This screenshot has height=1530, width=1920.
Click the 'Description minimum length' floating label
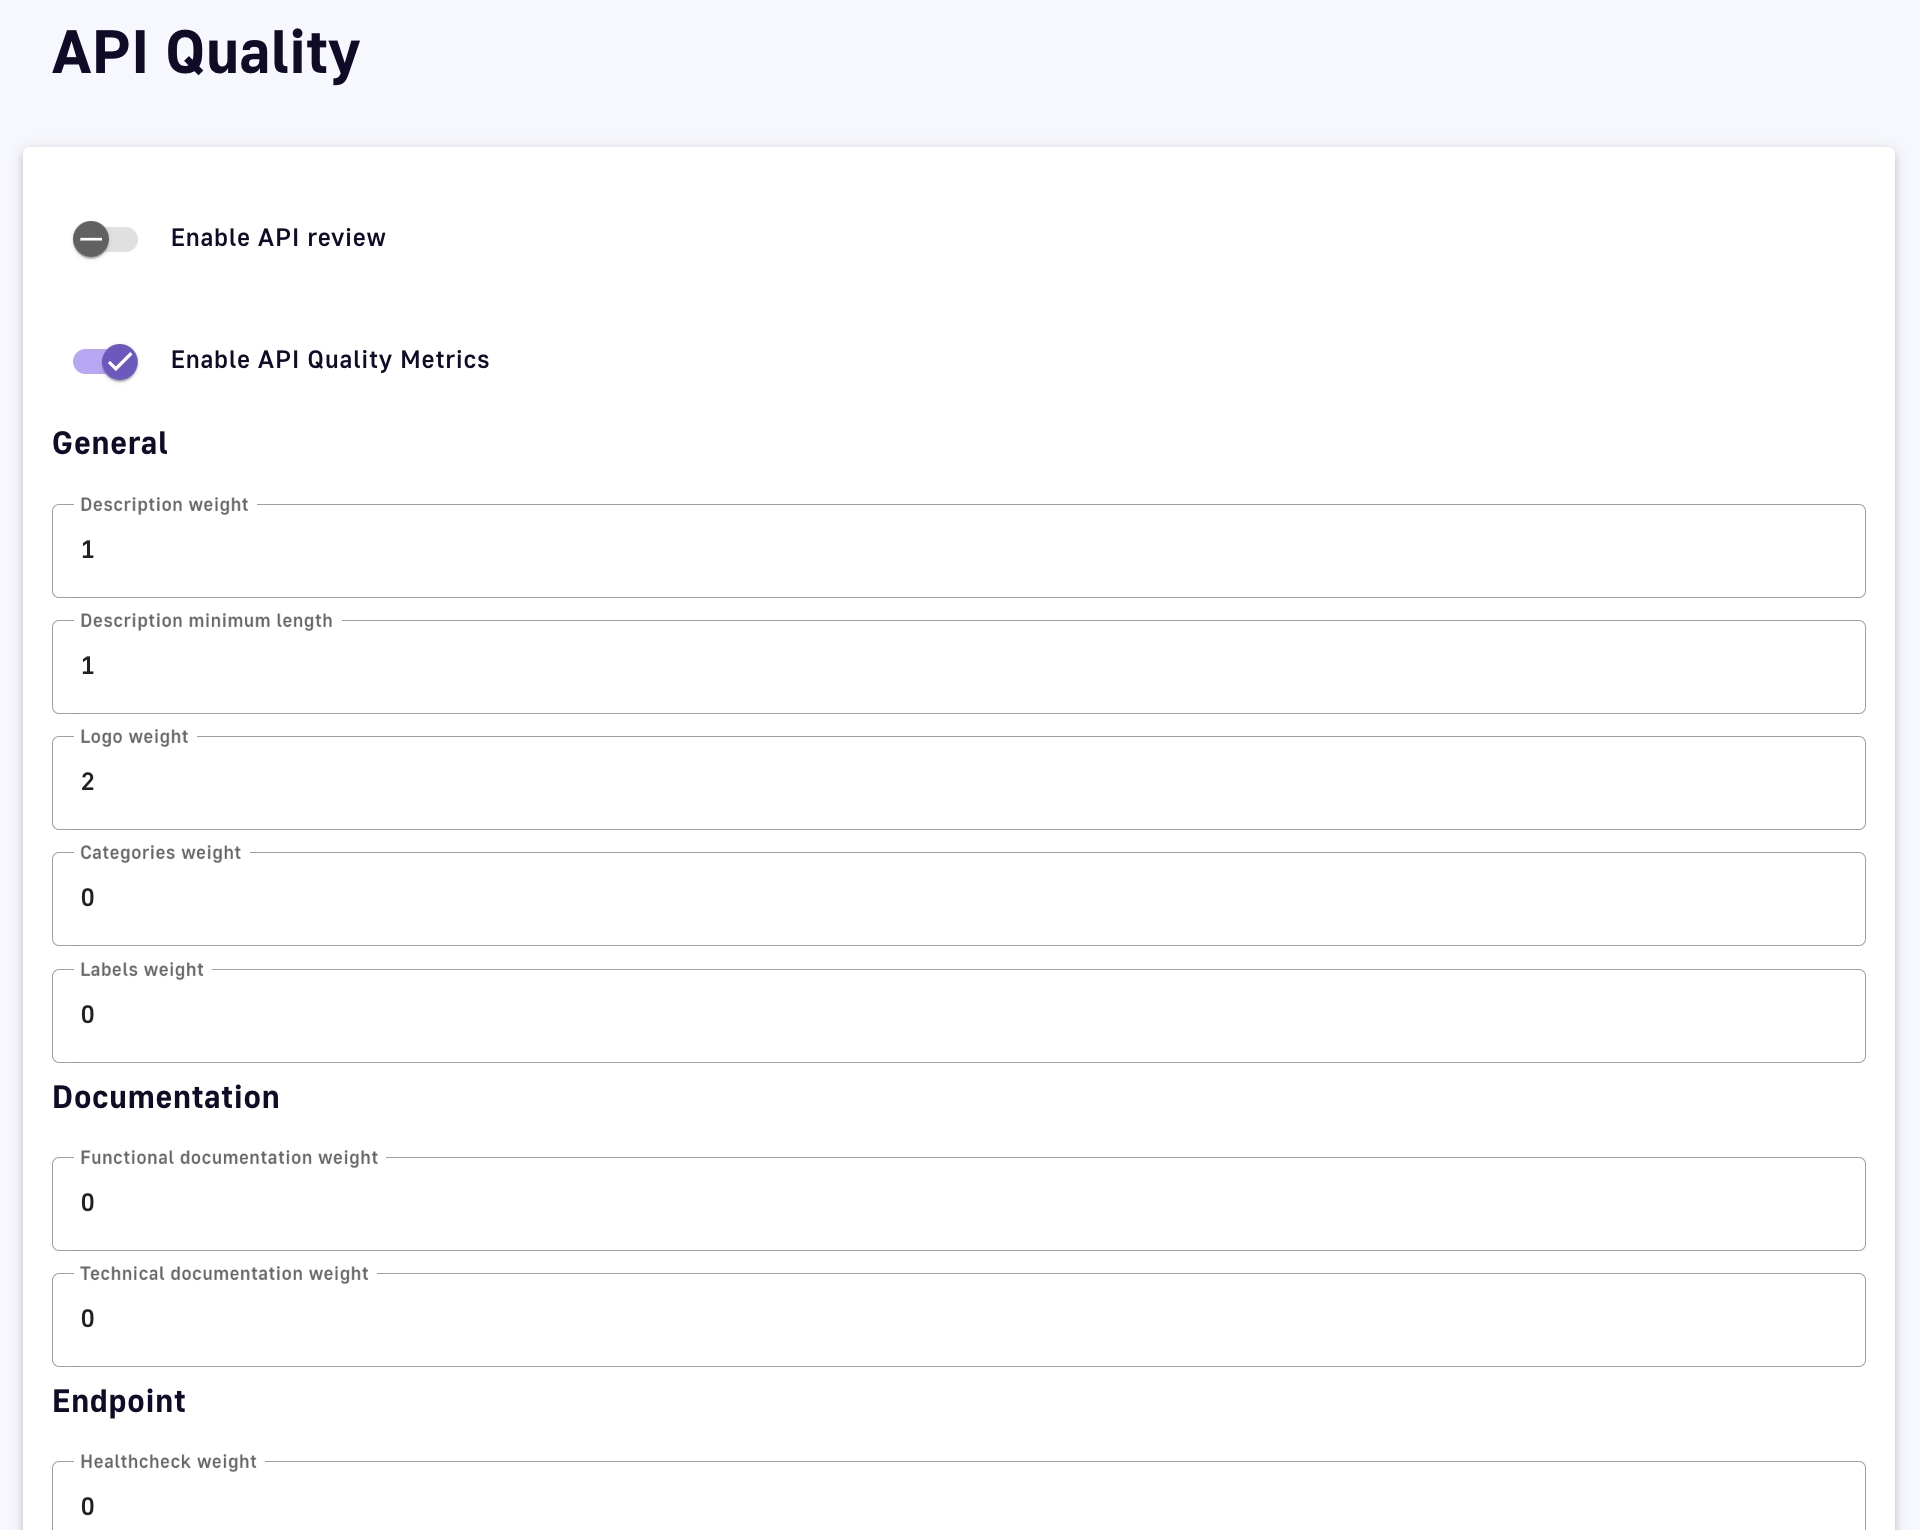click(206, 621)
